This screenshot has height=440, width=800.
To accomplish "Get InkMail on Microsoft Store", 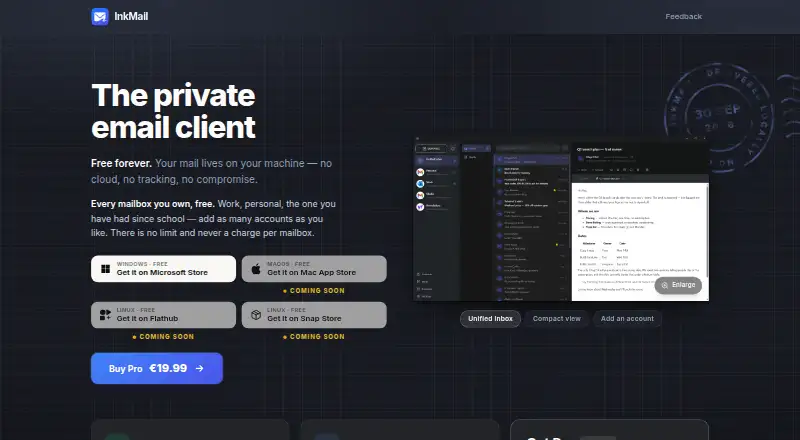I will coord(163,268).
